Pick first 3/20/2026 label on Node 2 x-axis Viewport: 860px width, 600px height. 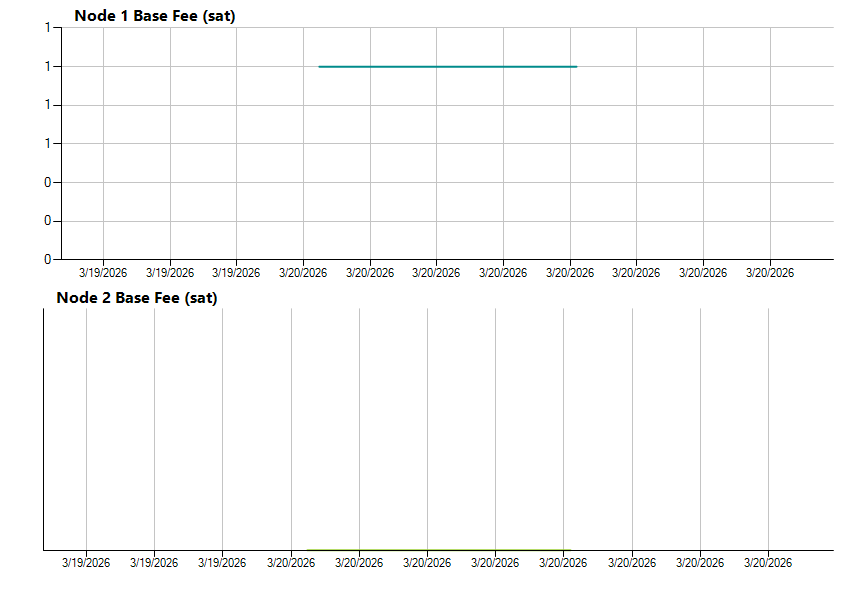pos(291,563)
